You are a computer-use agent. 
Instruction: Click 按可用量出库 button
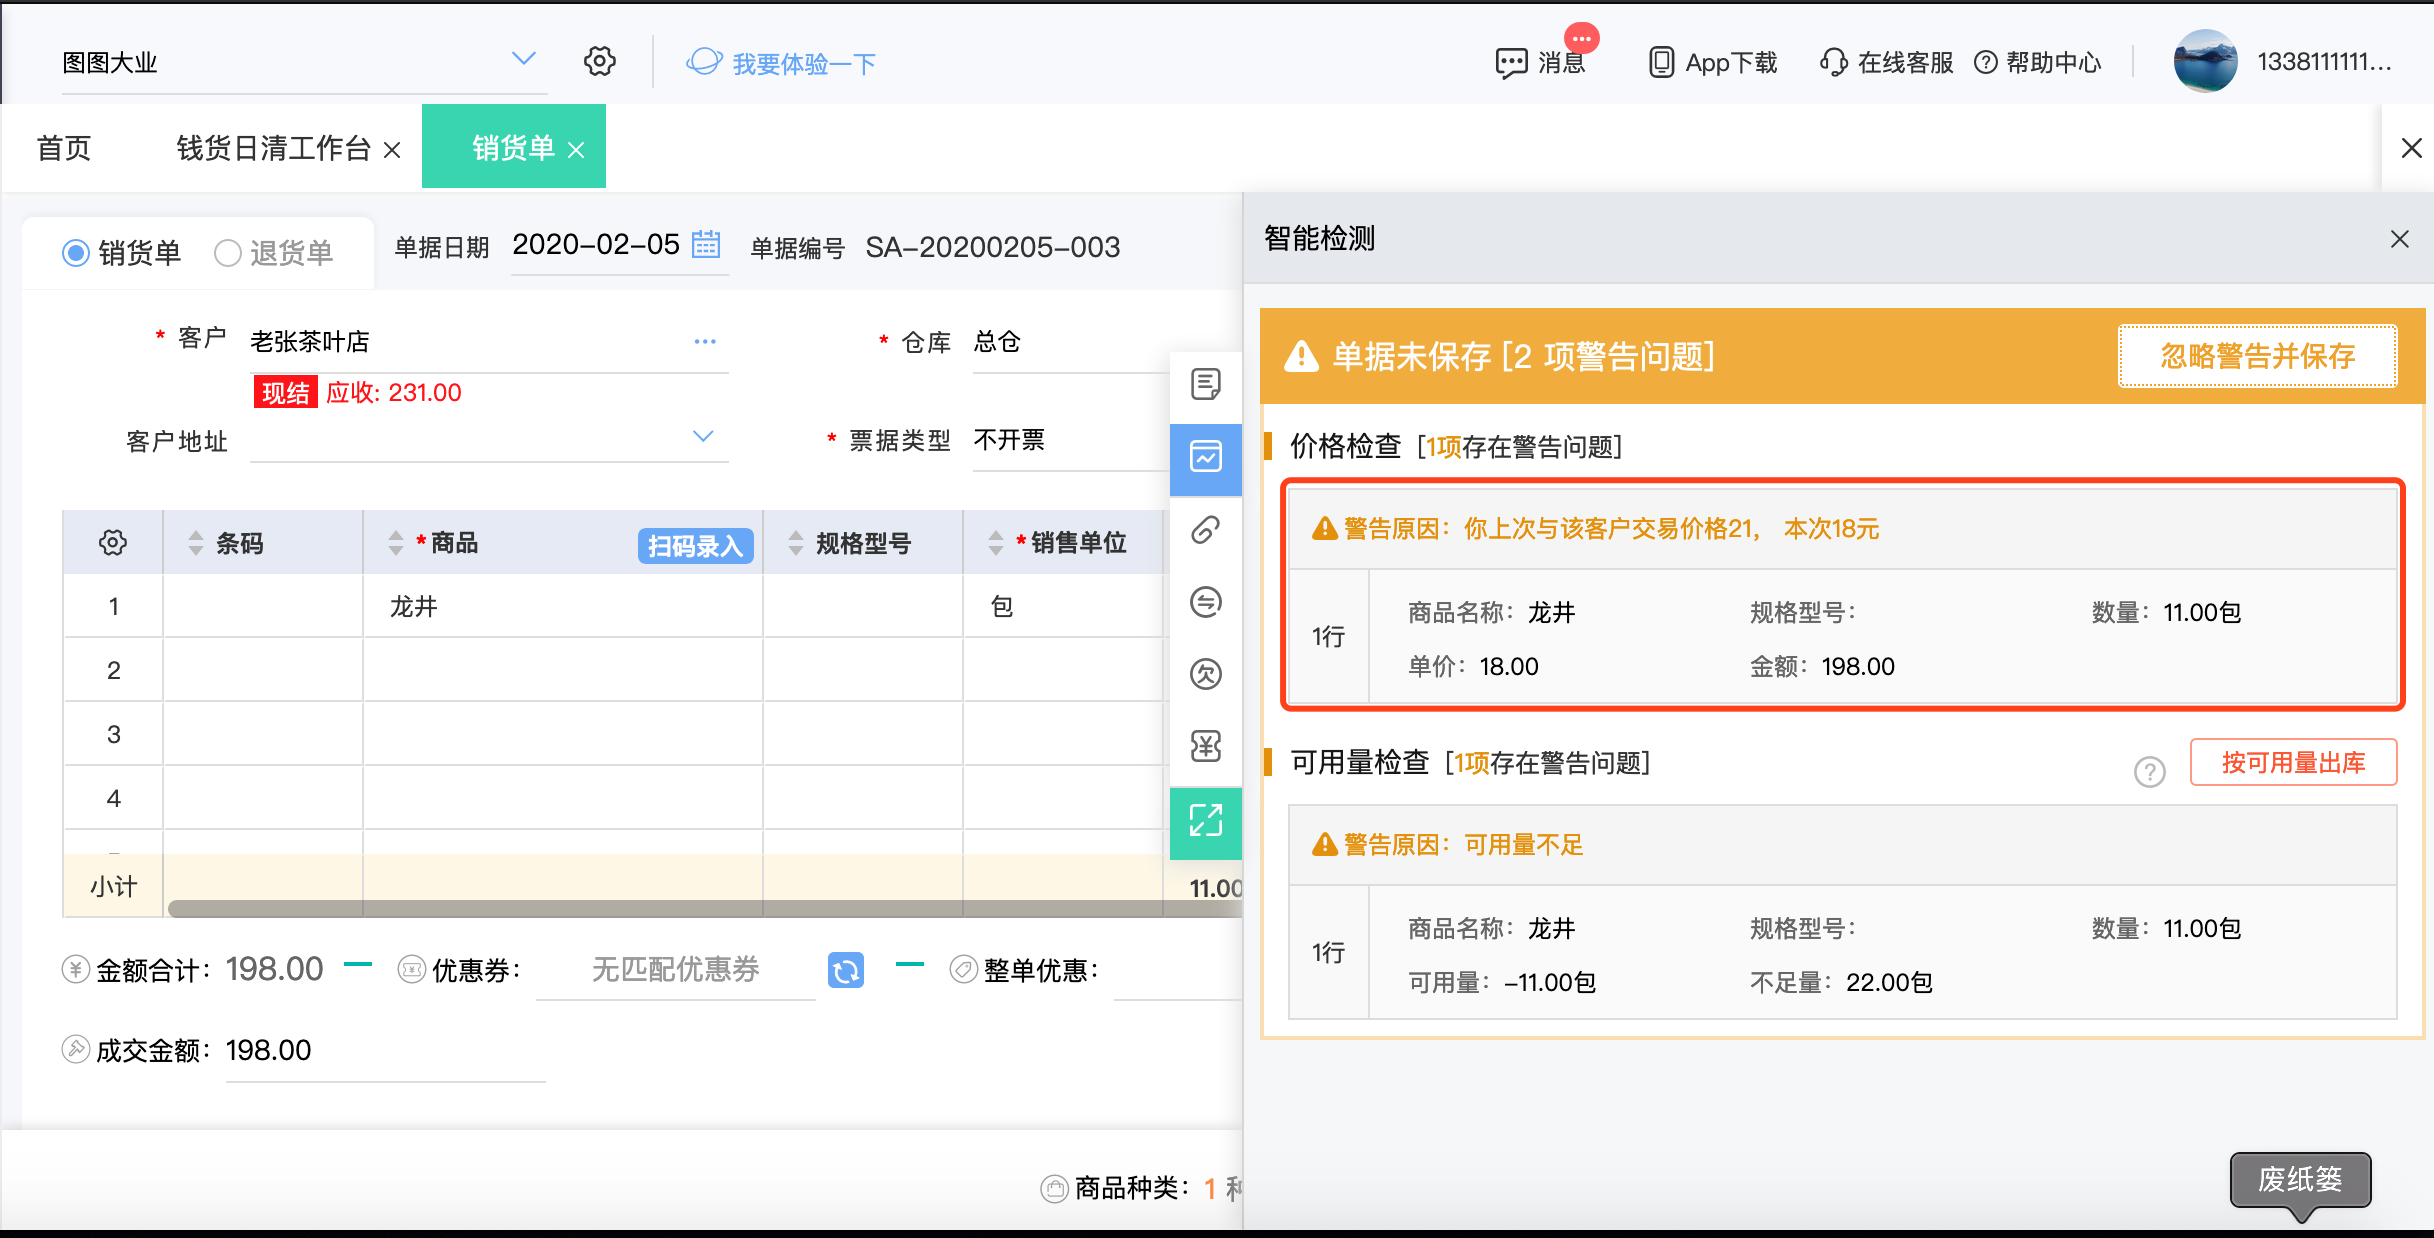click(2294, 763)
